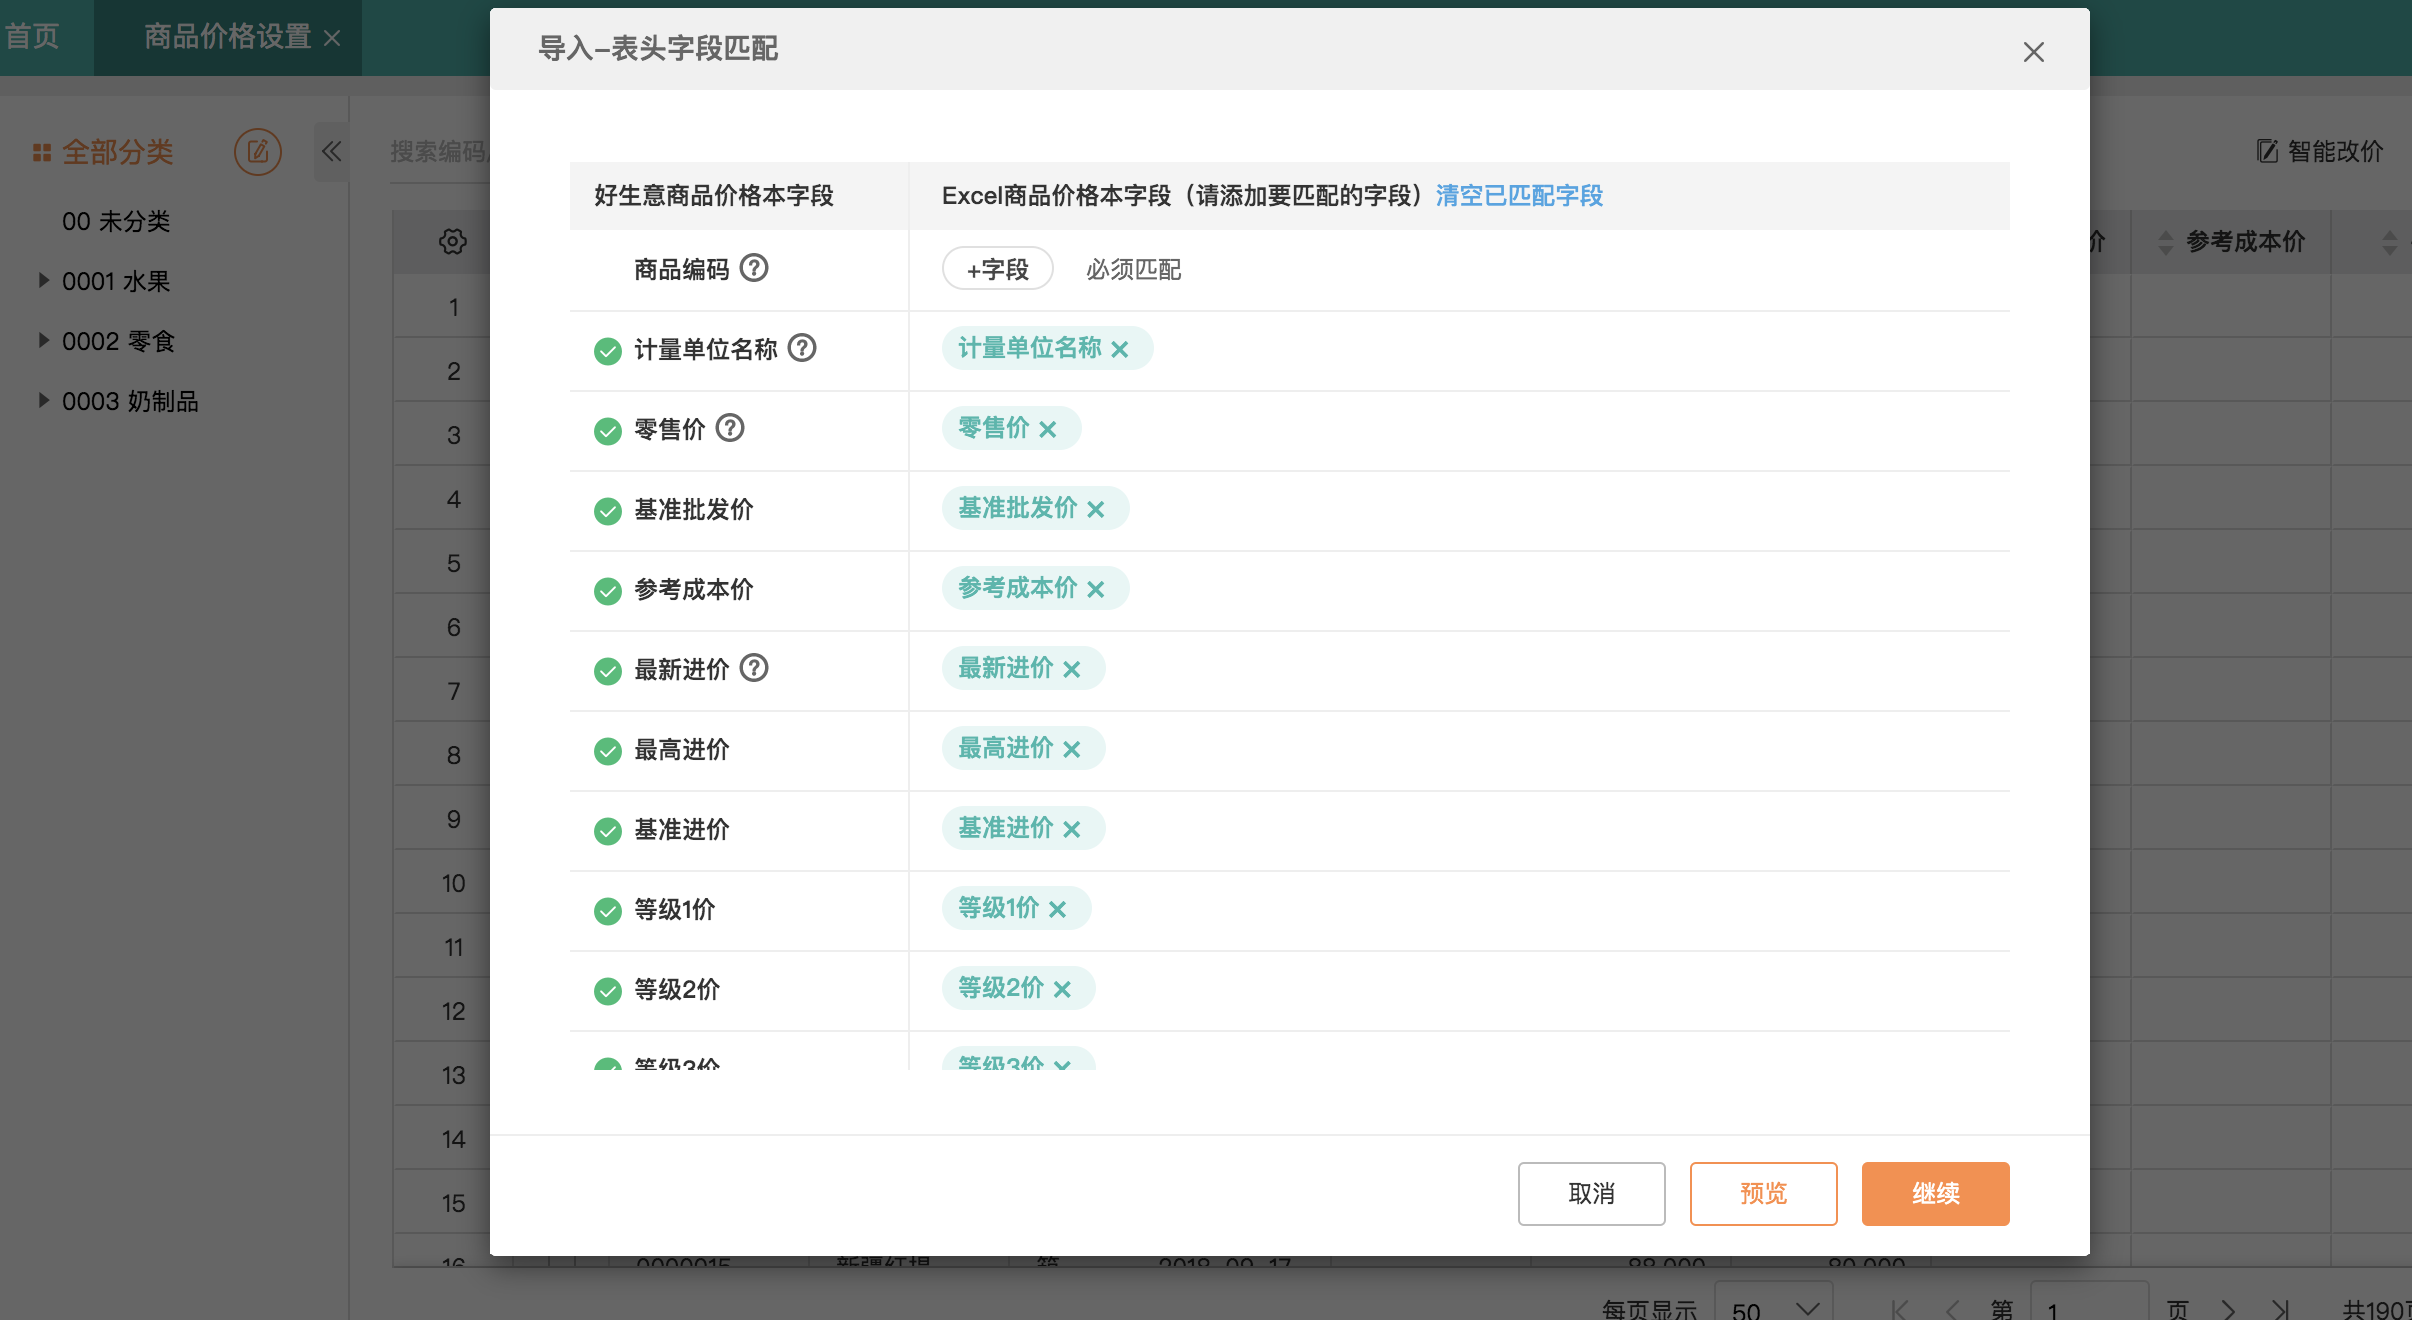Click the 智能改价 icon button
The image size is (2412, 1320).
(2264, 151)
